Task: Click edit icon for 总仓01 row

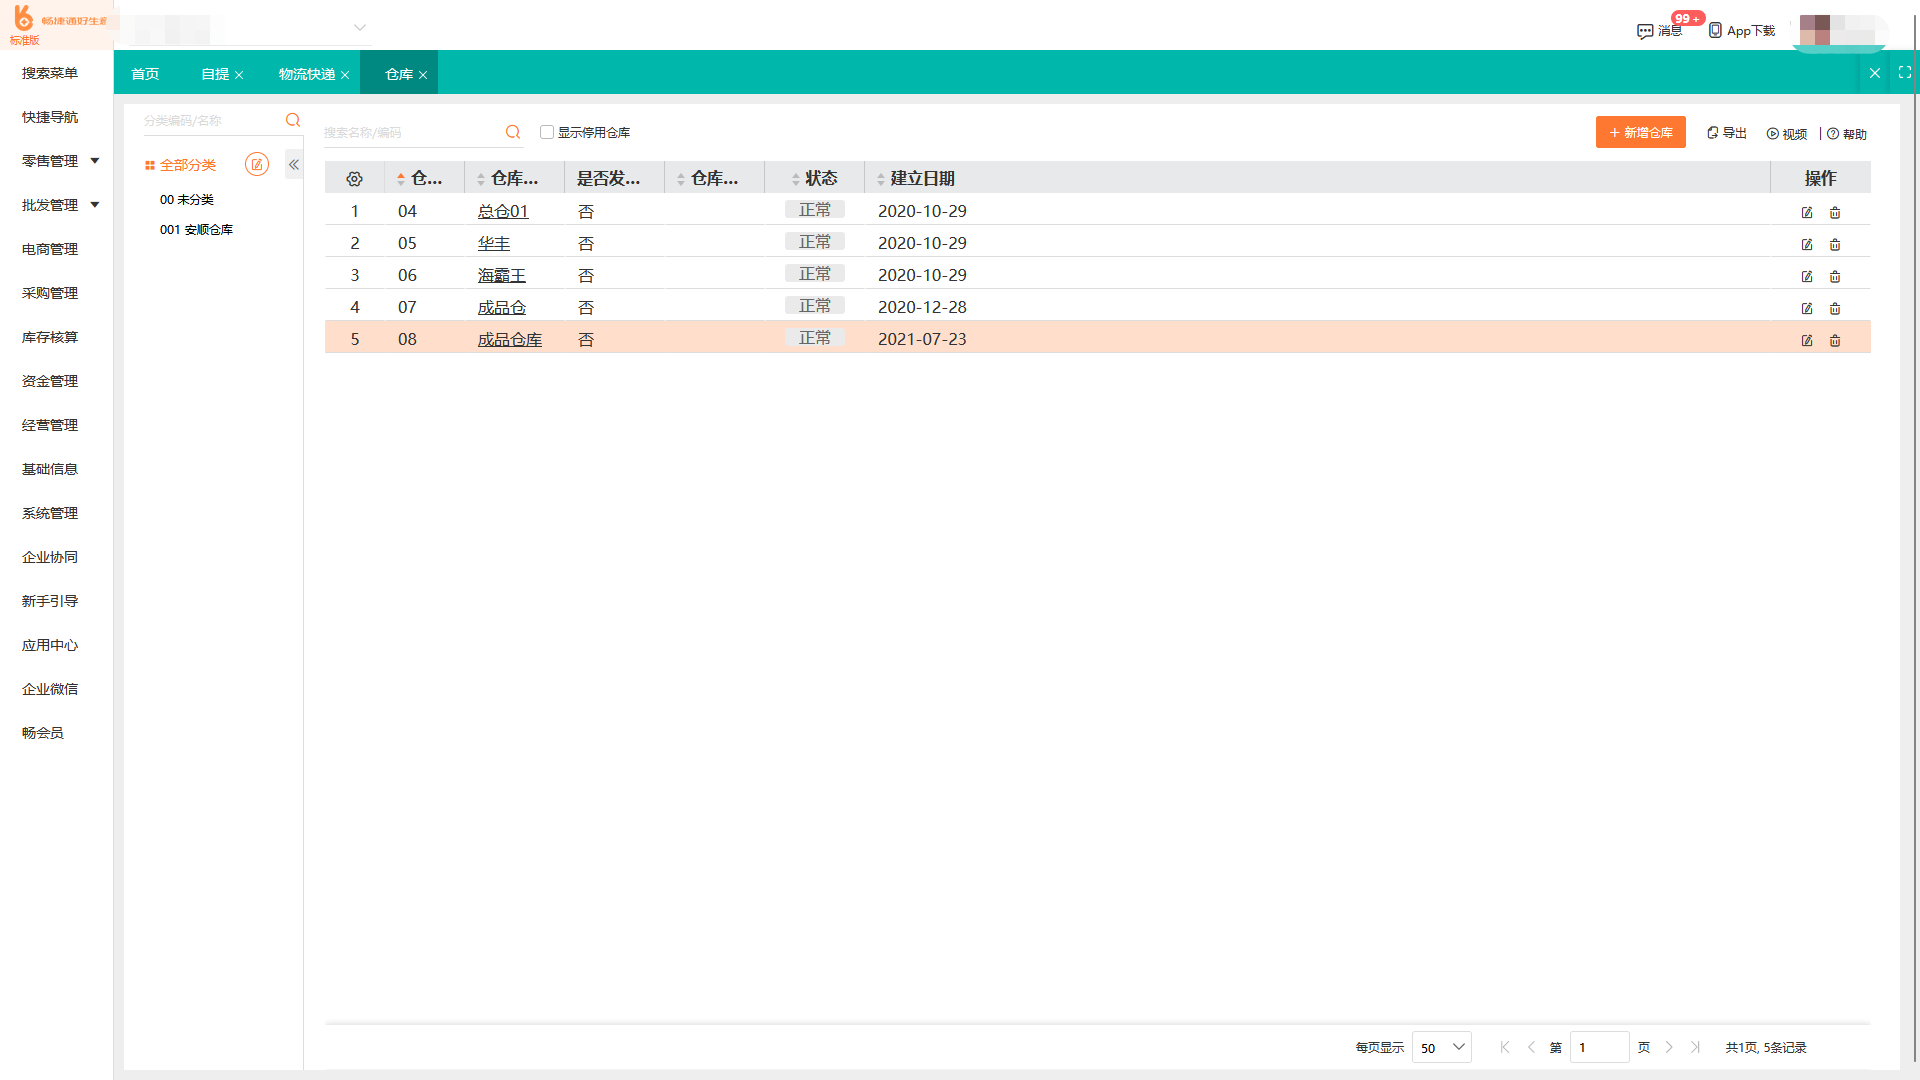Action: (1807, 211)
